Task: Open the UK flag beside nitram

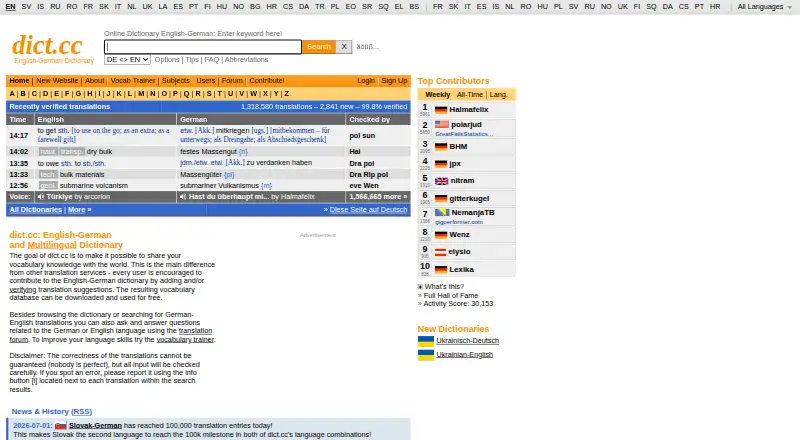Action: pos(441,181)
